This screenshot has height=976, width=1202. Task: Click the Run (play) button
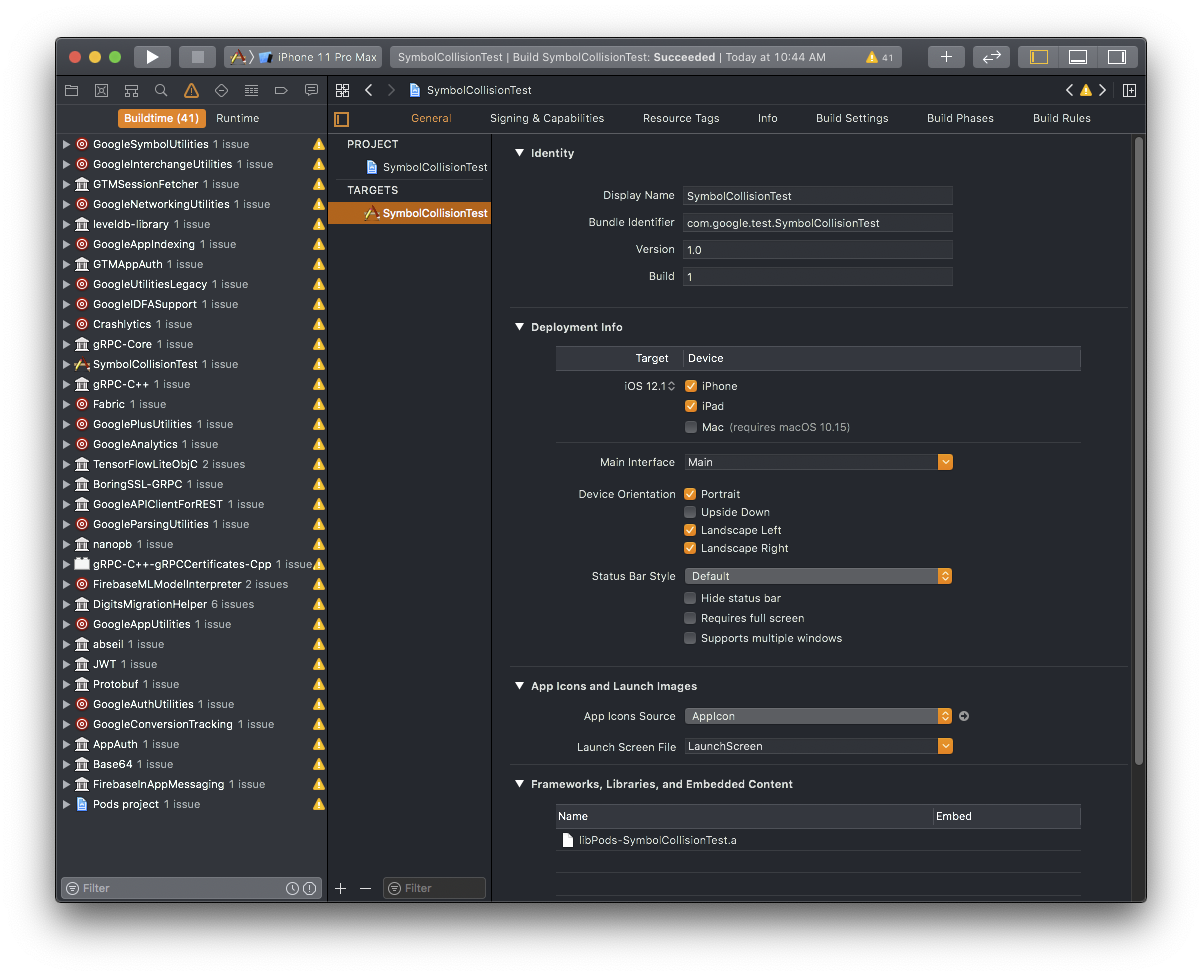(152, 57)
